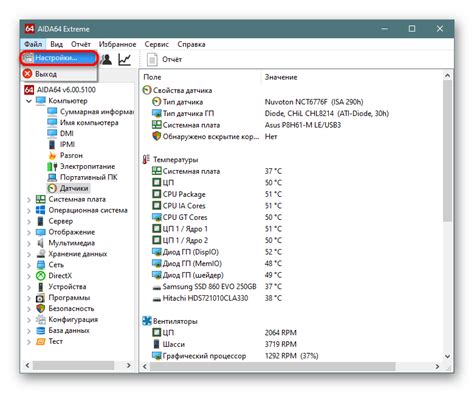Viewport: 474px width, 393px height.
Task: Expand the Операционная система tree node
Action: [29, 211]
